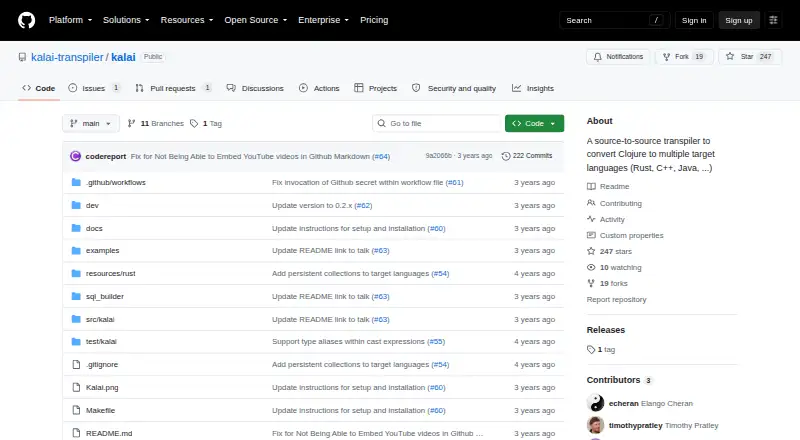The height and width of the screenshot is (440, 800).
Task: Open the 1 Tag icon link
Action: coord(194,124)
